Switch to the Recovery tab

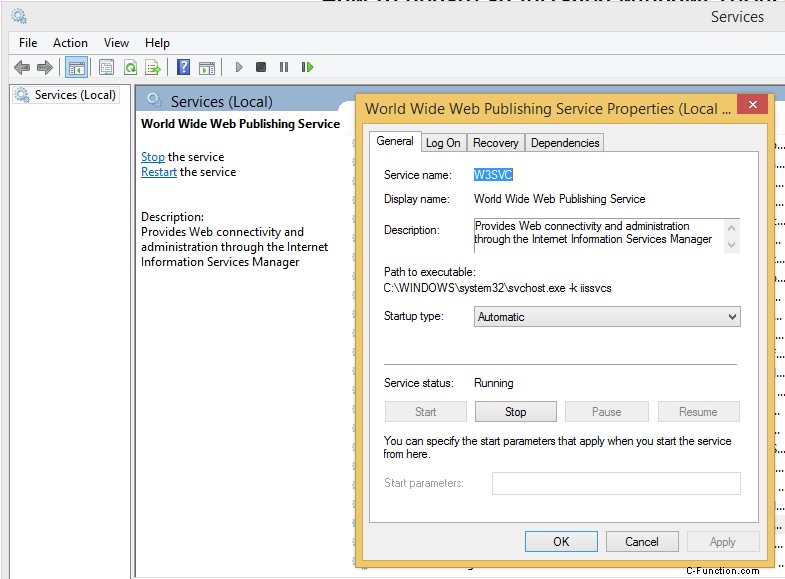click(495, 143)
